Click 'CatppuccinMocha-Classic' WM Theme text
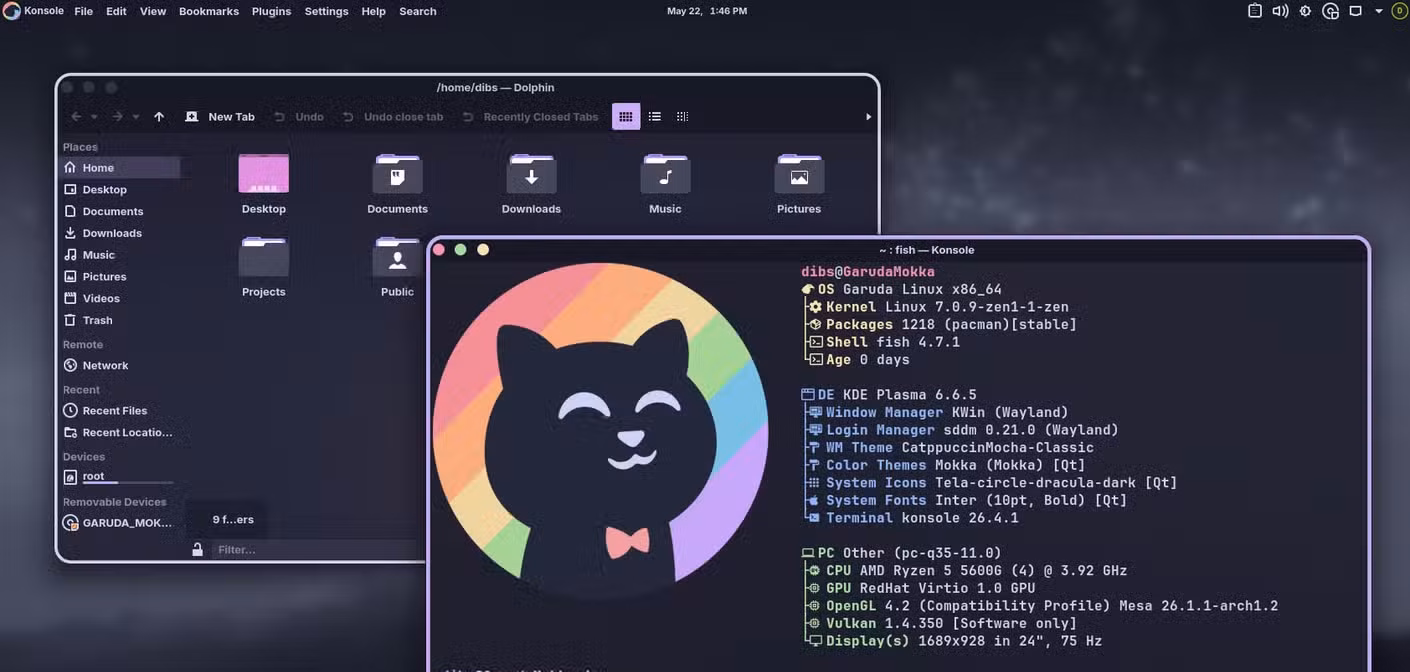The image size is (1410, 672). click(x=998, y=448)
